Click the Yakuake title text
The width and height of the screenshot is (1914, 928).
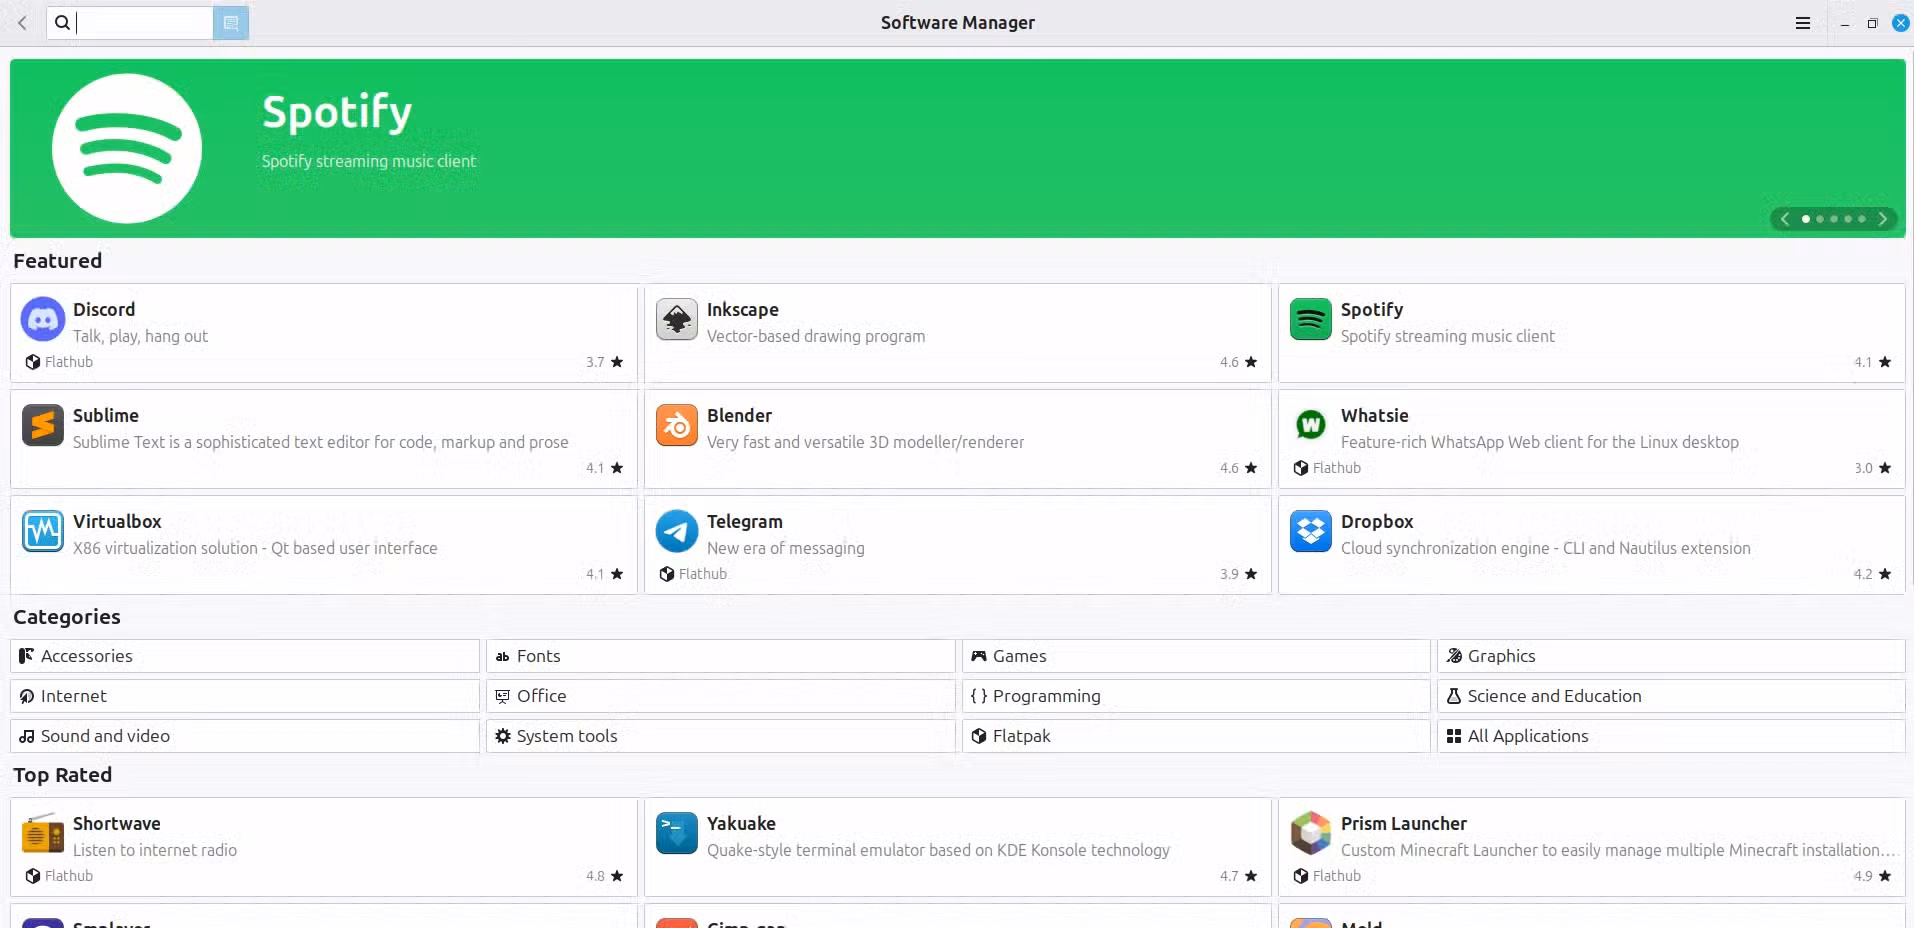coord(741,823)
